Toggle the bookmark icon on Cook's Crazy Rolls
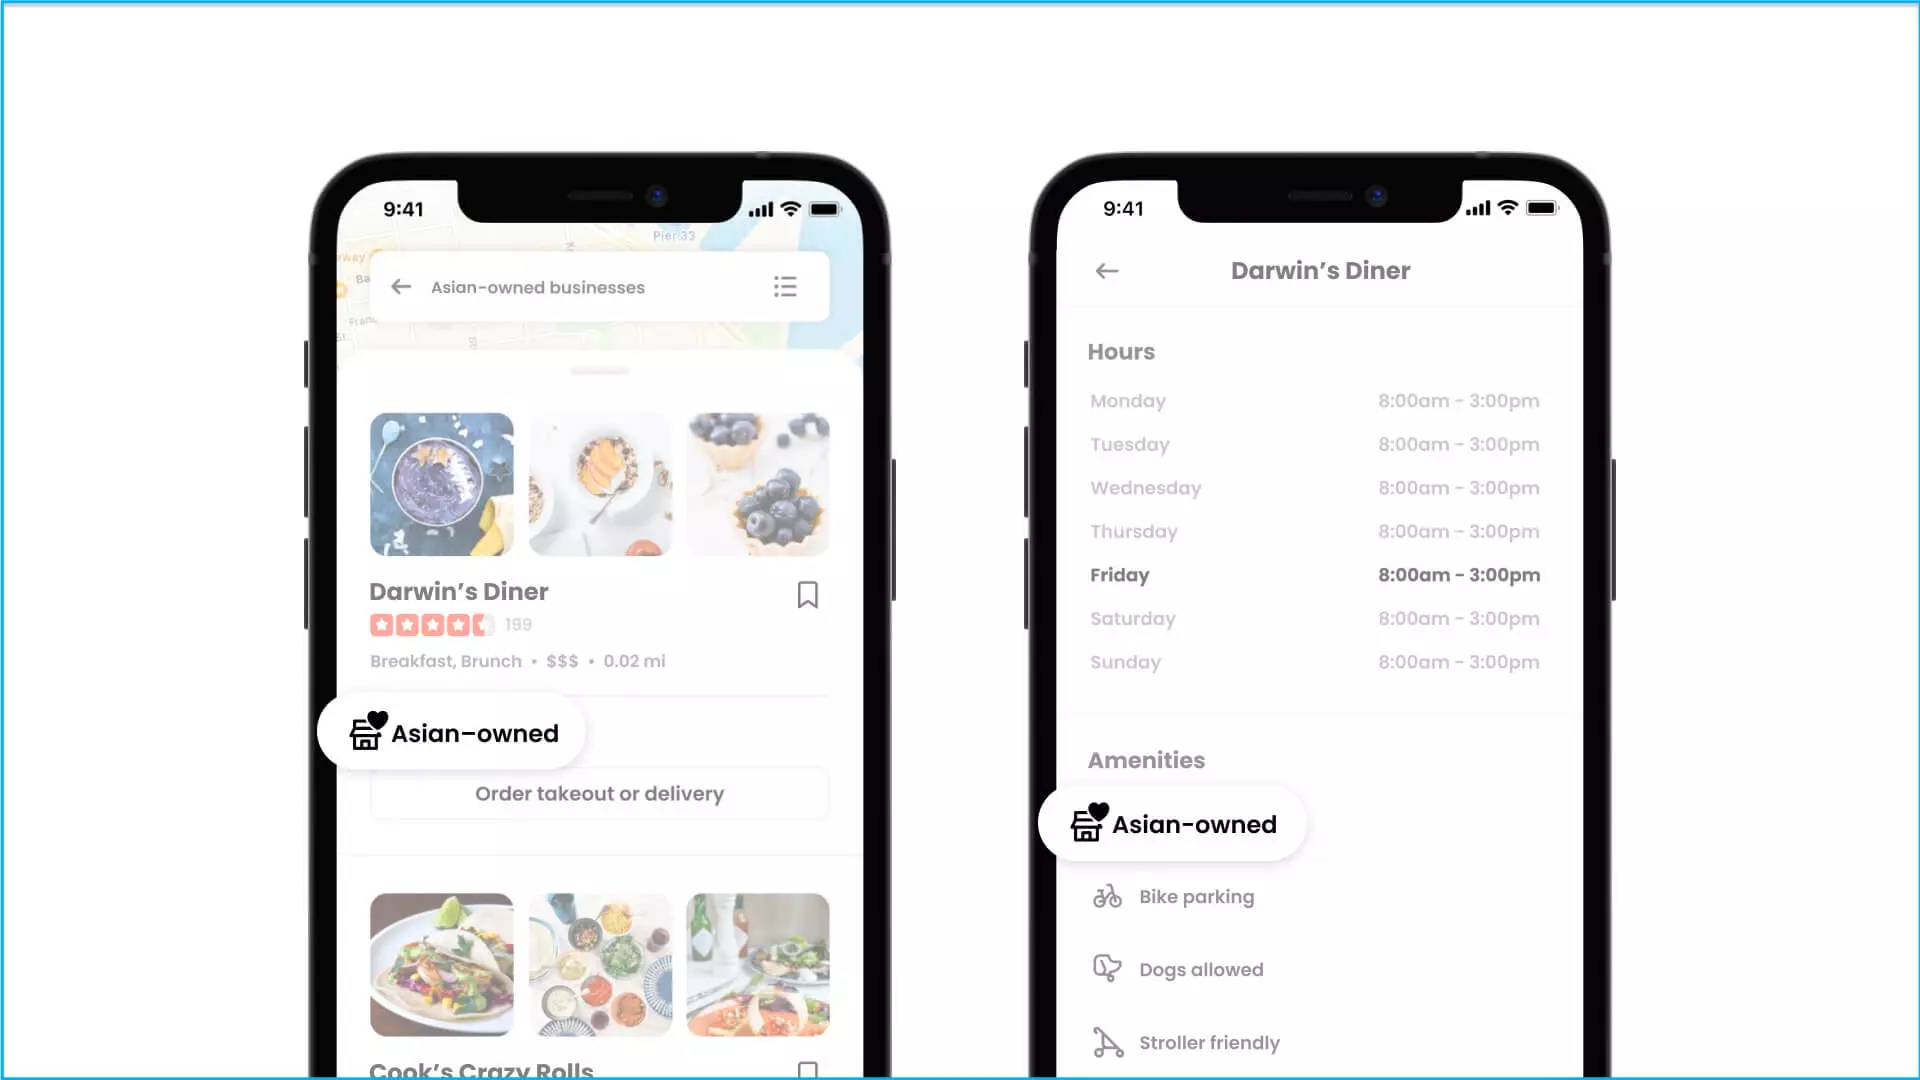 coord(807,1071)
